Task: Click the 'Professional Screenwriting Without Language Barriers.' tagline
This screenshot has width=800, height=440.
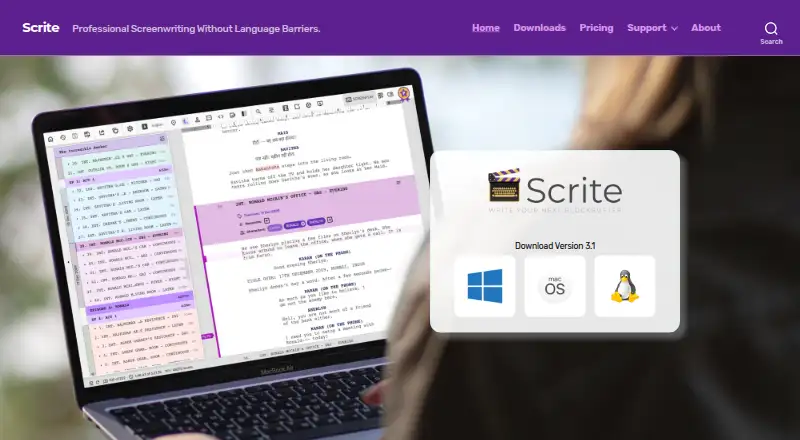Action: (x=196, y=29)
